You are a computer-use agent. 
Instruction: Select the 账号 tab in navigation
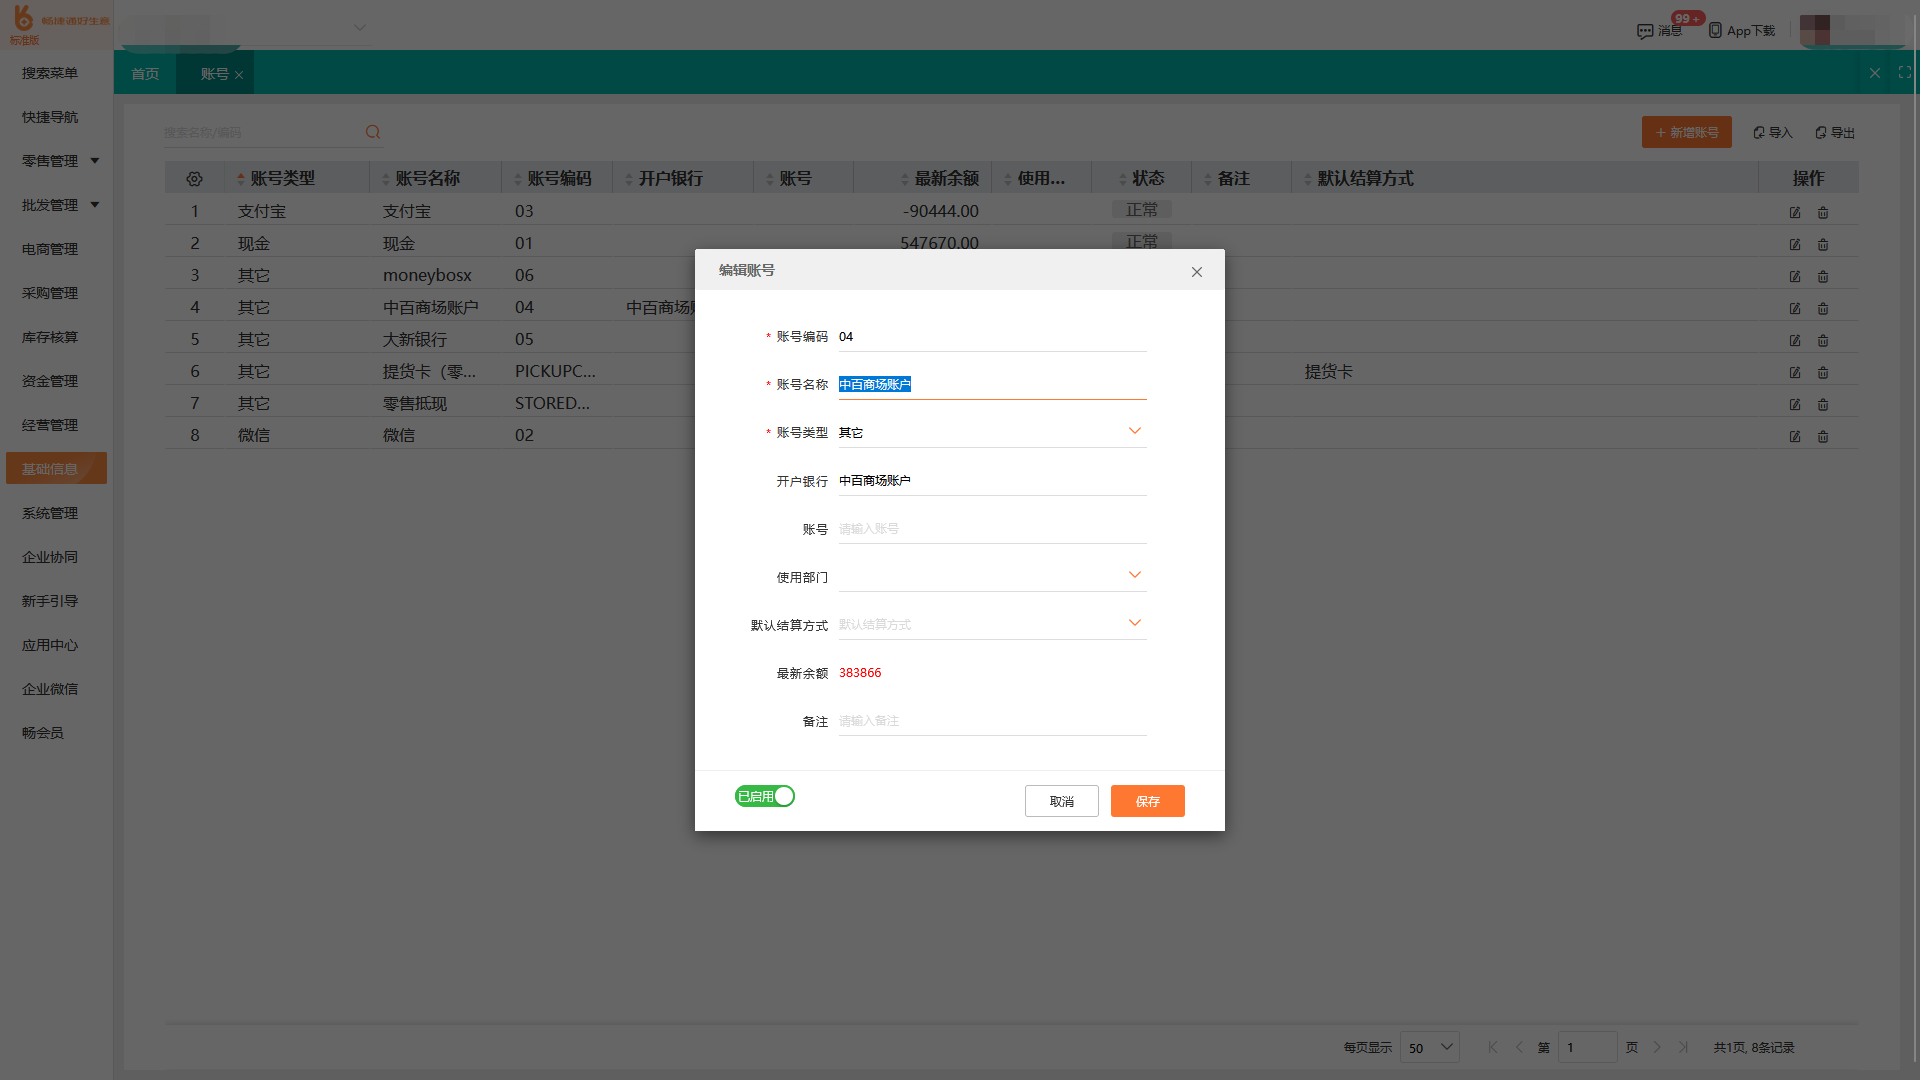pos(214,73)
